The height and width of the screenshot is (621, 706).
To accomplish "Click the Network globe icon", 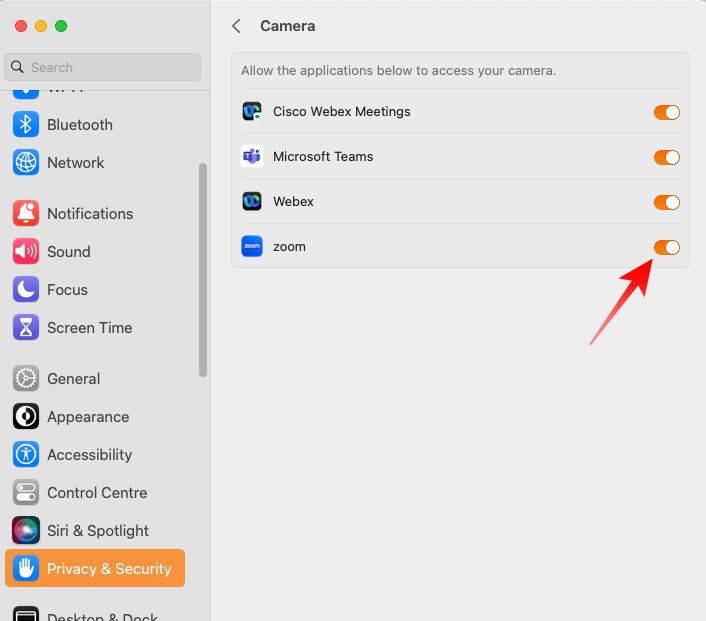I will click(26, 163).
